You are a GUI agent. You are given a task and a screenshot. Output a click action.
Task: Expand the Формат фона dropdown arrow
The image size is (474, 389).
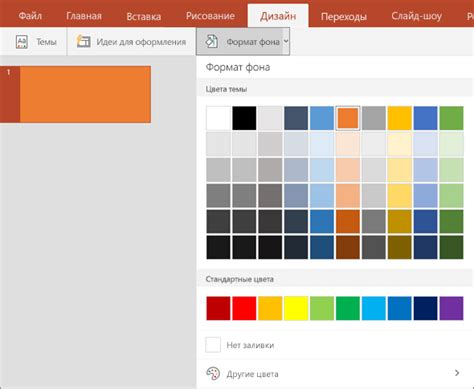coord(286,42)
